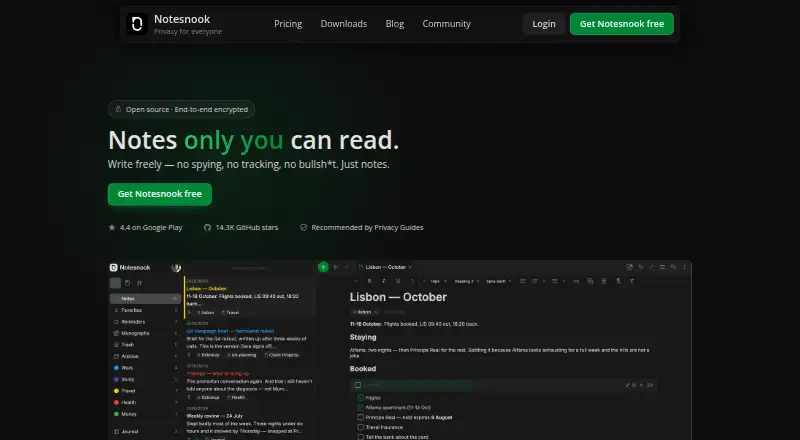Check the Travel insurance task checkbox

(x=360, y=427)
